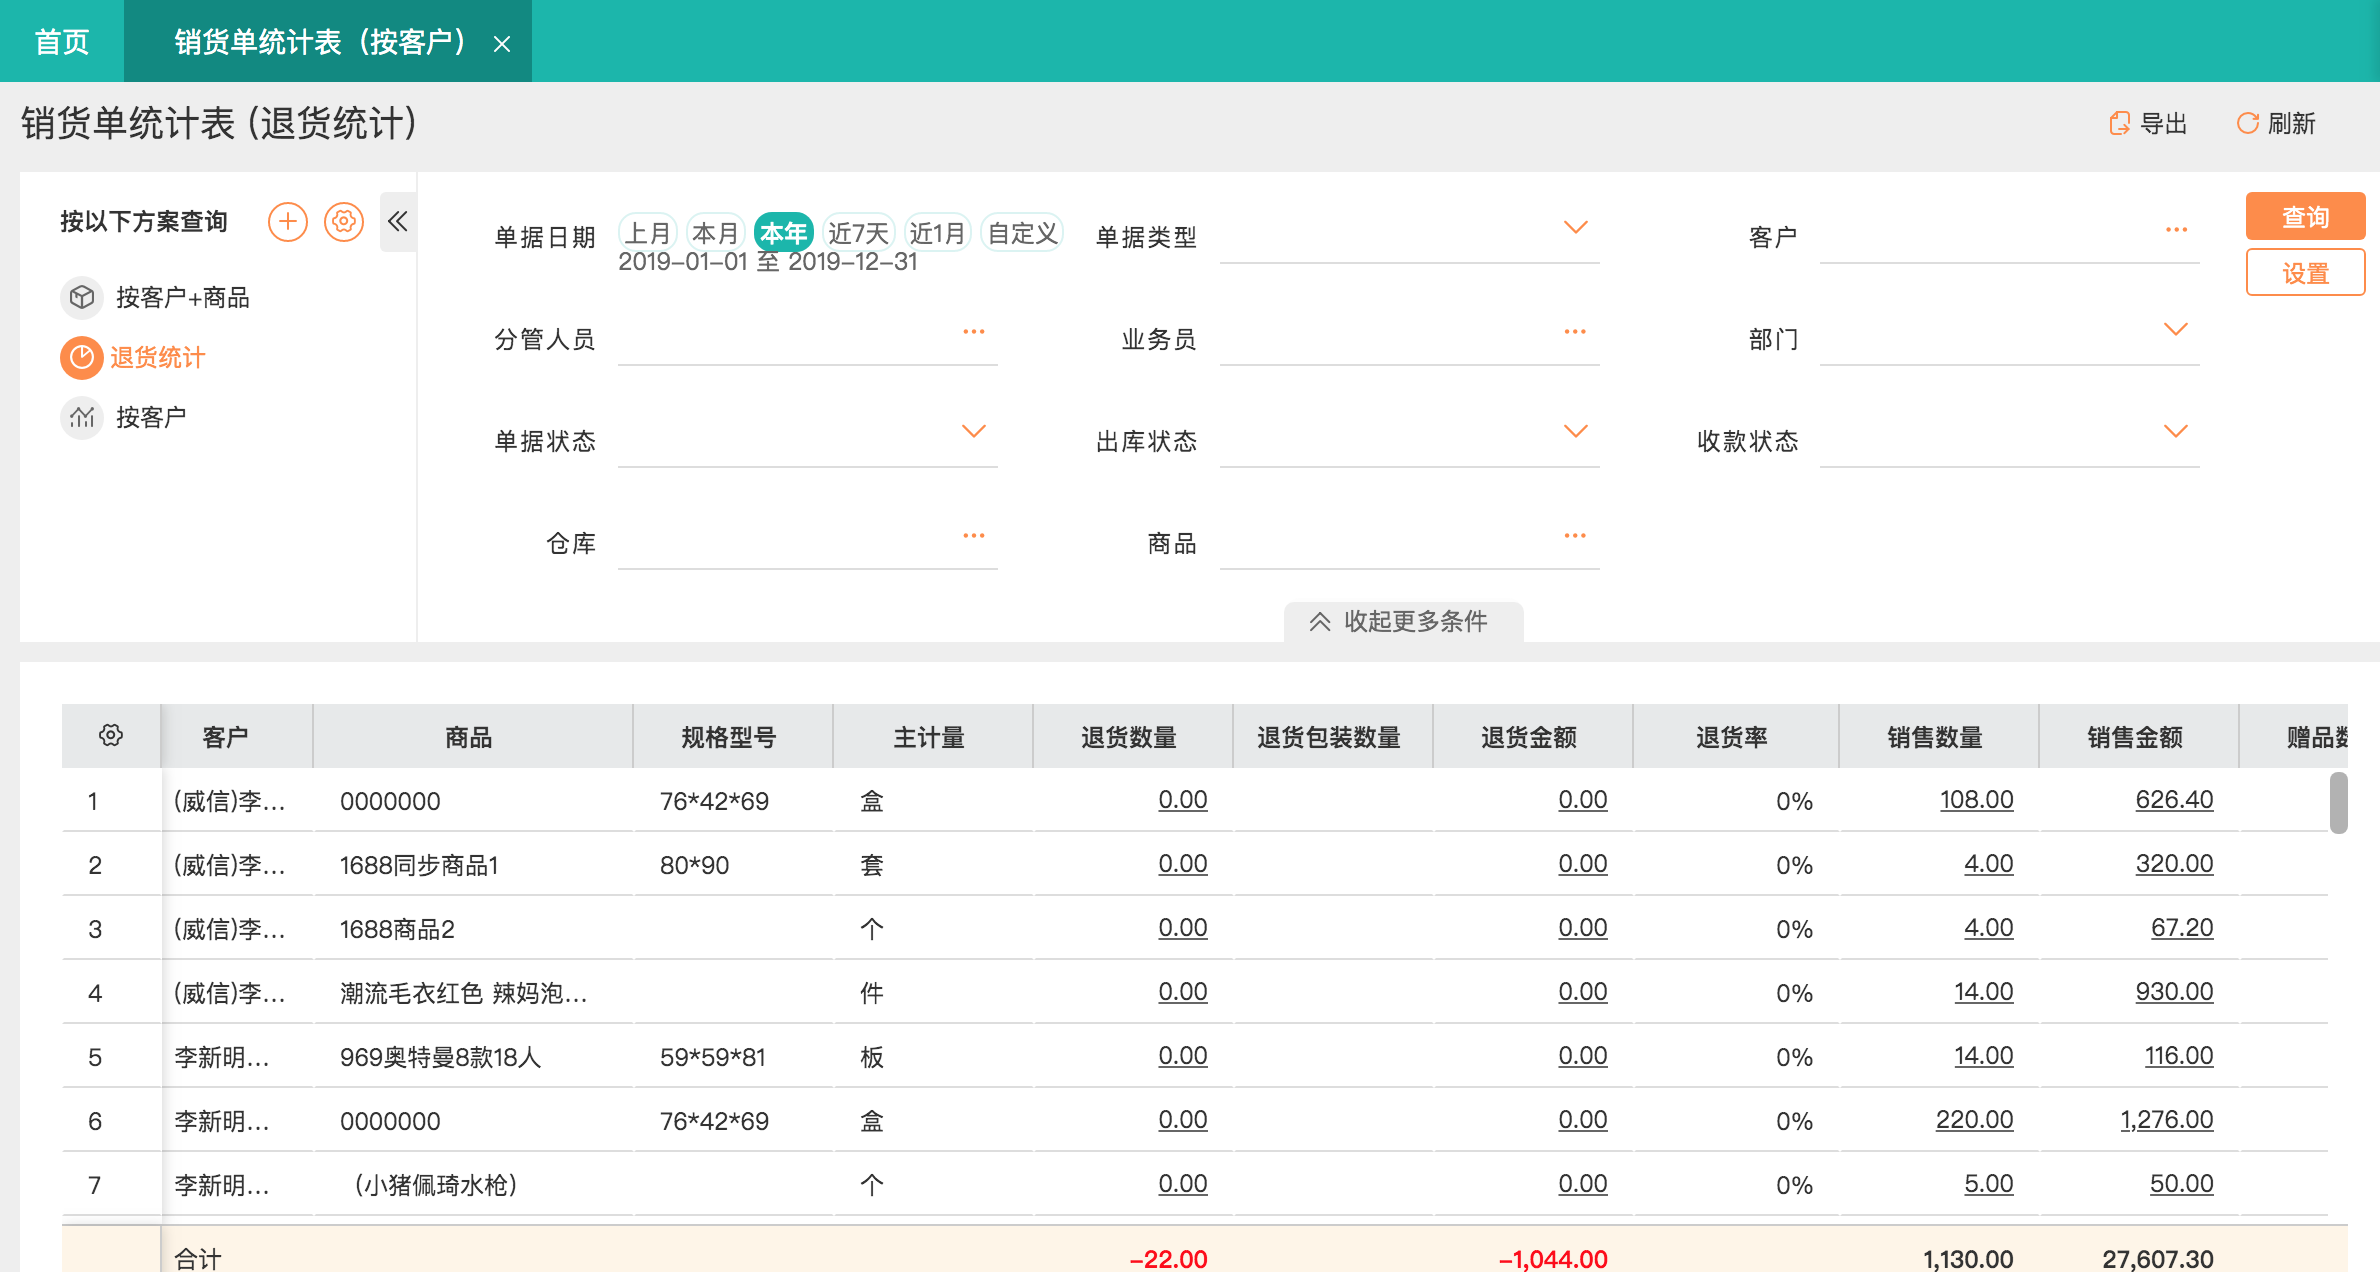The image size is (2380, 1272).
Task: Click 收起更多条件 to collapse filters
Action: [1393, 619]
